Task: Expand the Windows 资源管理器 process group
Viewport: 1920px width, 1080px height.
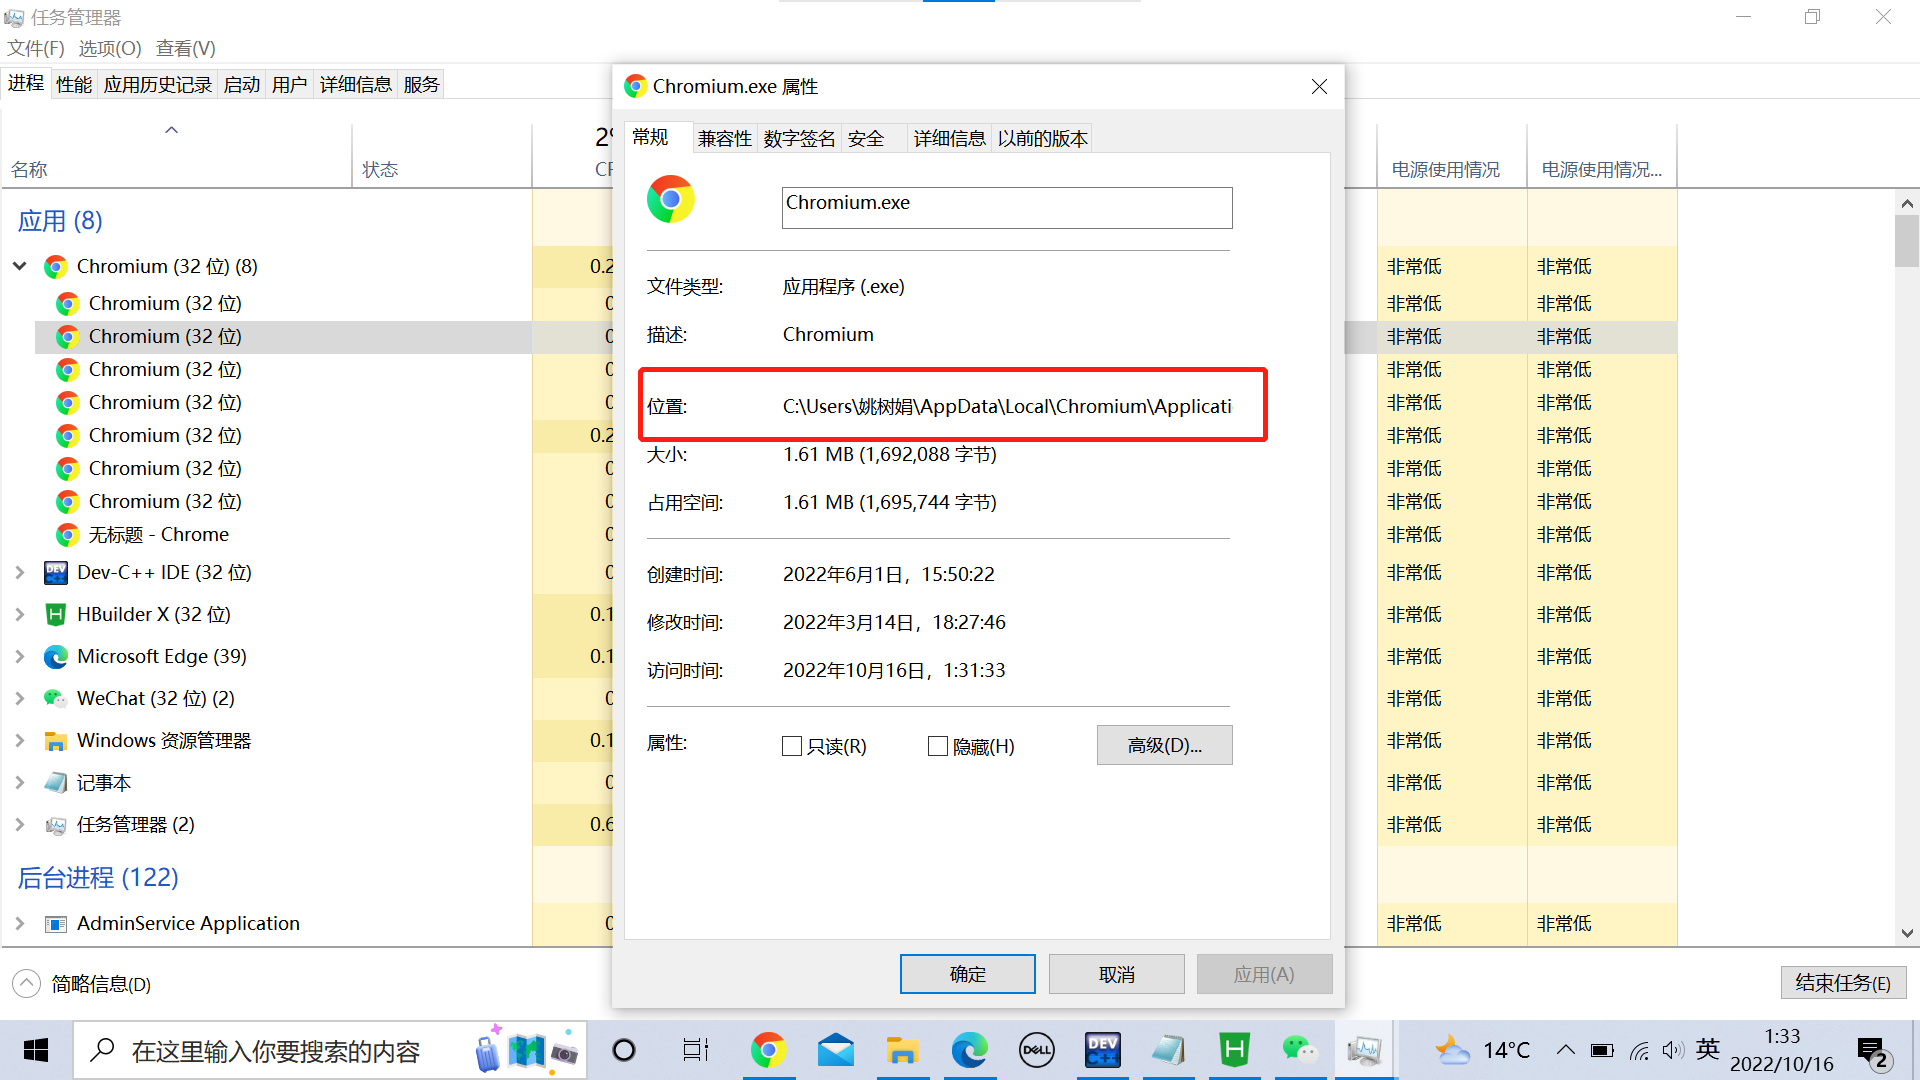Action: pyautogui.click(x=20, y=740)
